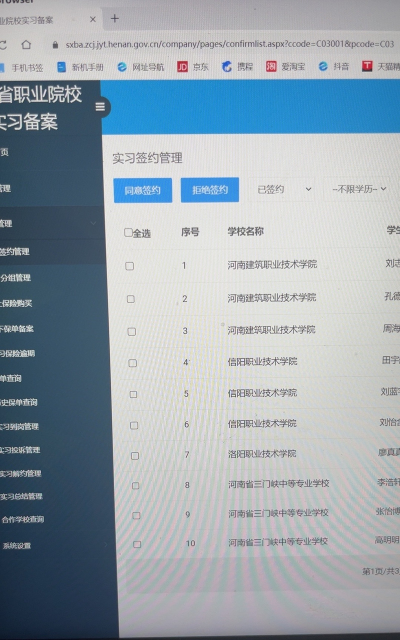Open the 新机手册 bookmark
This screenshot has width=400, height=640.
tap(80, 67)
